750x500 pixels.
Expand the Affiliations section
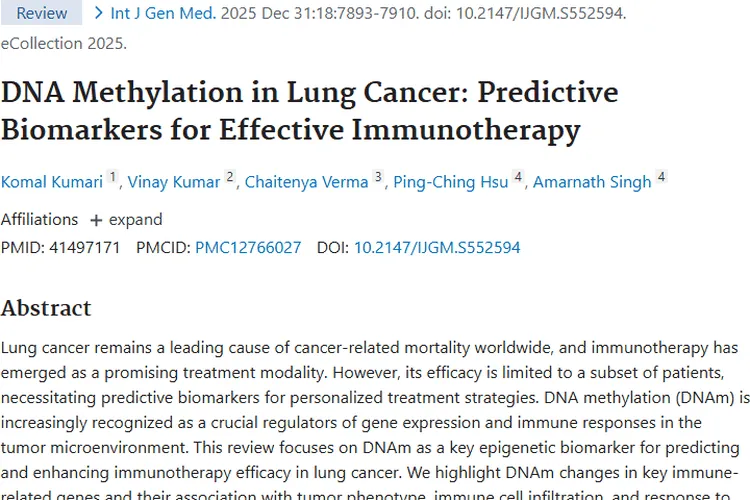(x=126, y=220)
